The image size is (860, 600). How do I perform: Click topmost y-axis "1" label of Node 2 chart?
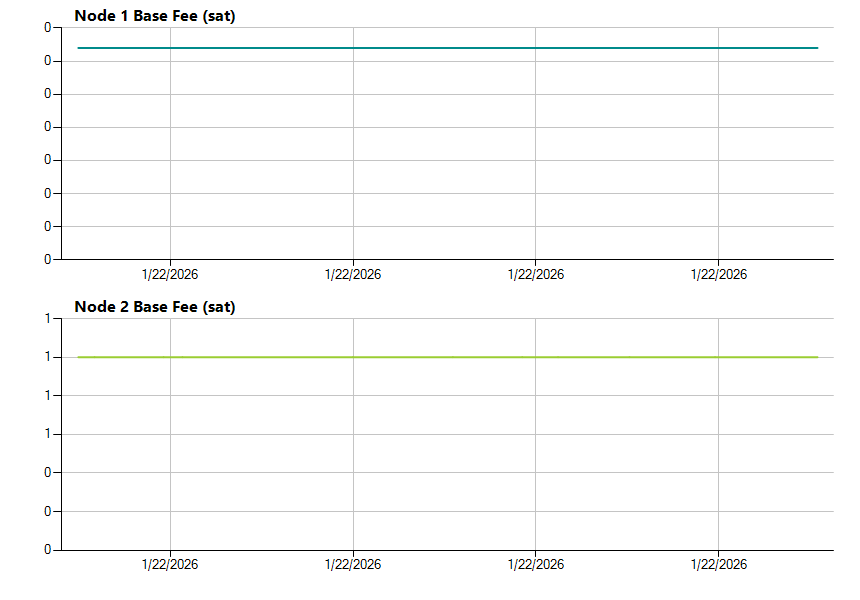tap(46, 319)
